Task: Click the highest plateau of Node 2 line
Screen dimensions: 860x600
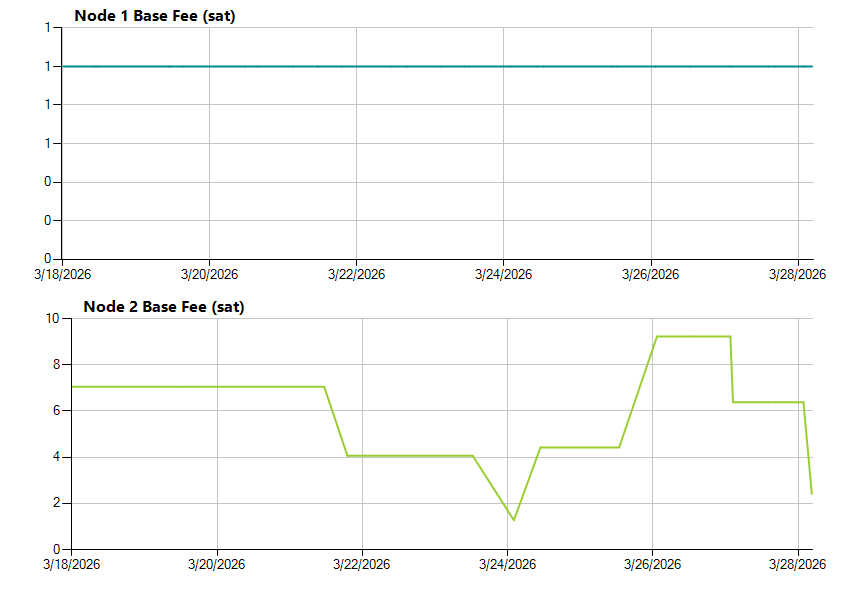Action: click(693, 336)
